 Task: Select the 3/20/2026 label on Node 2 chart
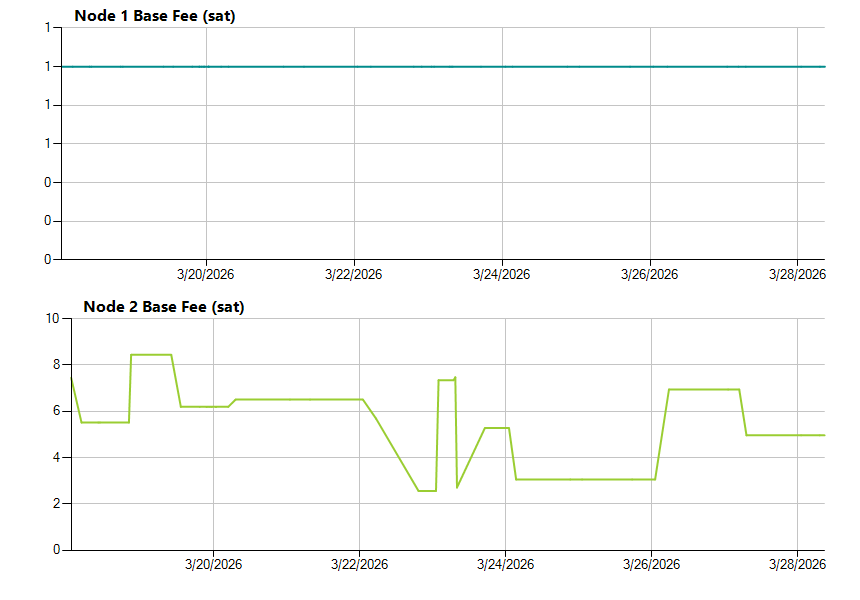(213, 564)
